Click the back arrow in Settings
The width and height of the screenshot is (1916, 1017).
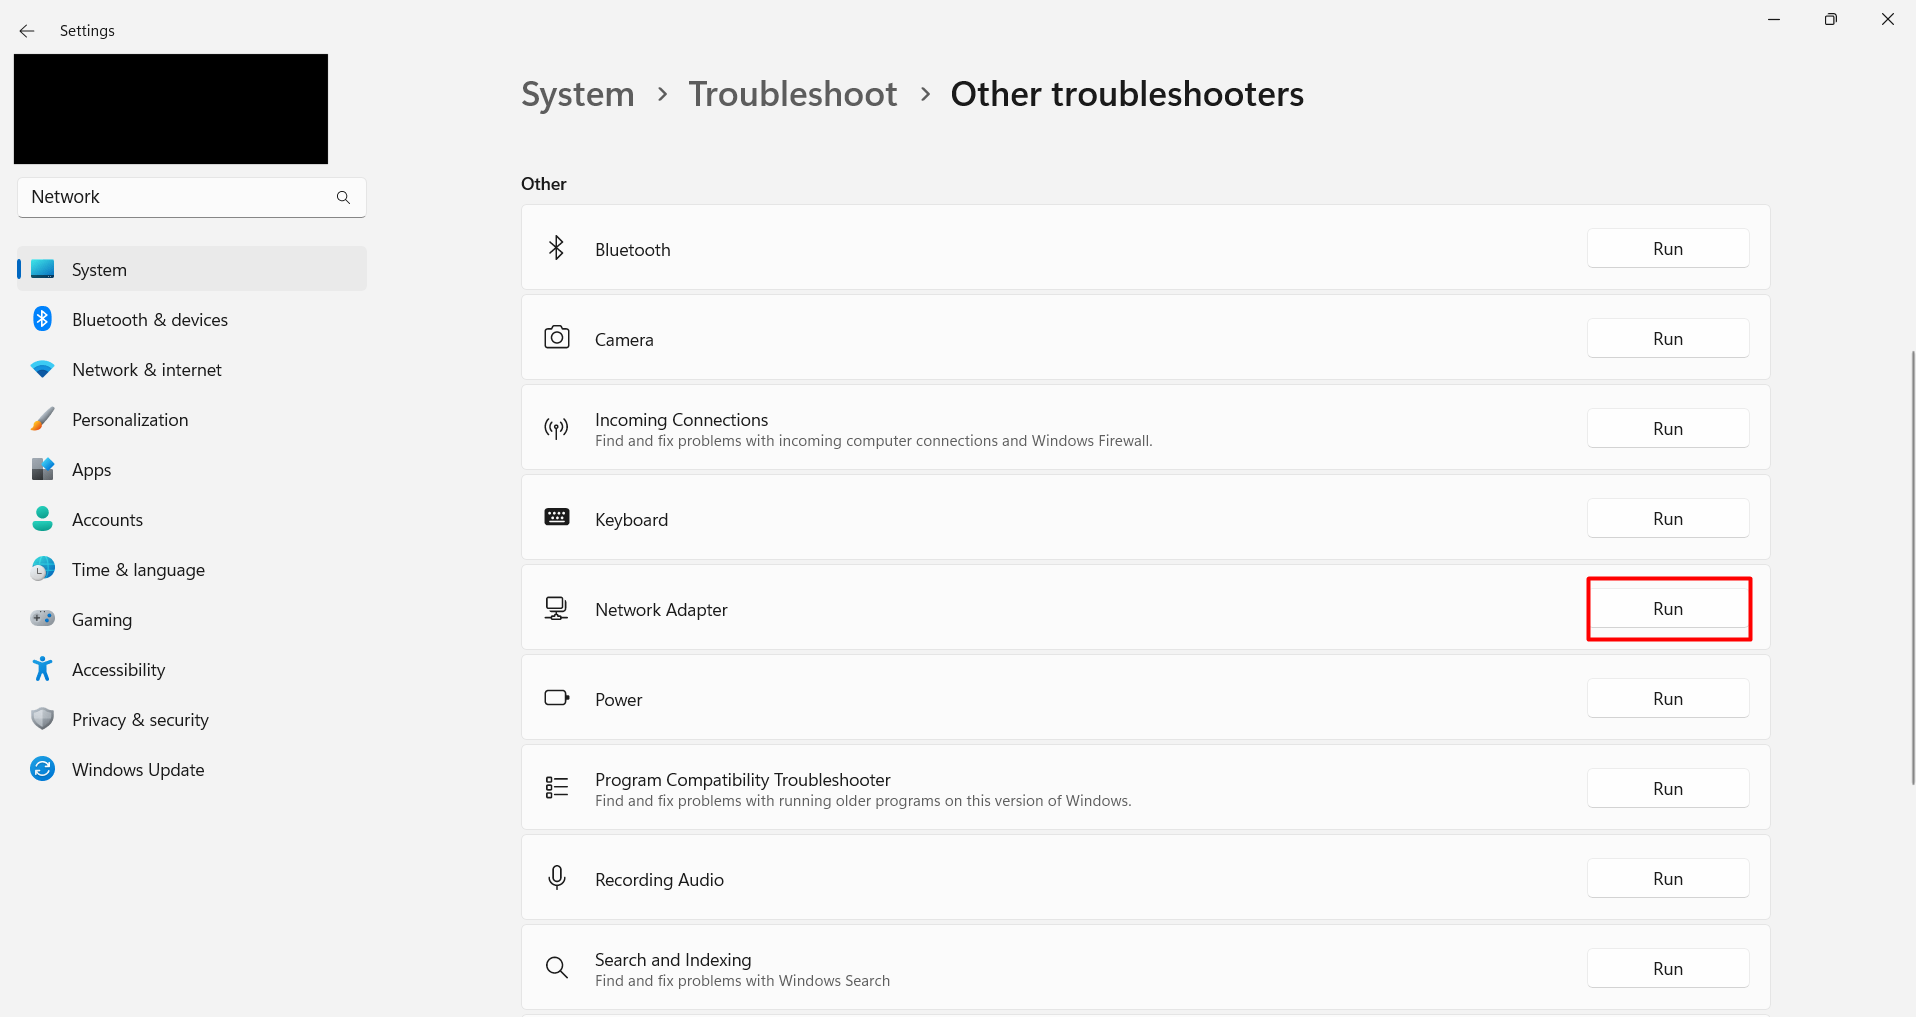click(x=26, y=30)
